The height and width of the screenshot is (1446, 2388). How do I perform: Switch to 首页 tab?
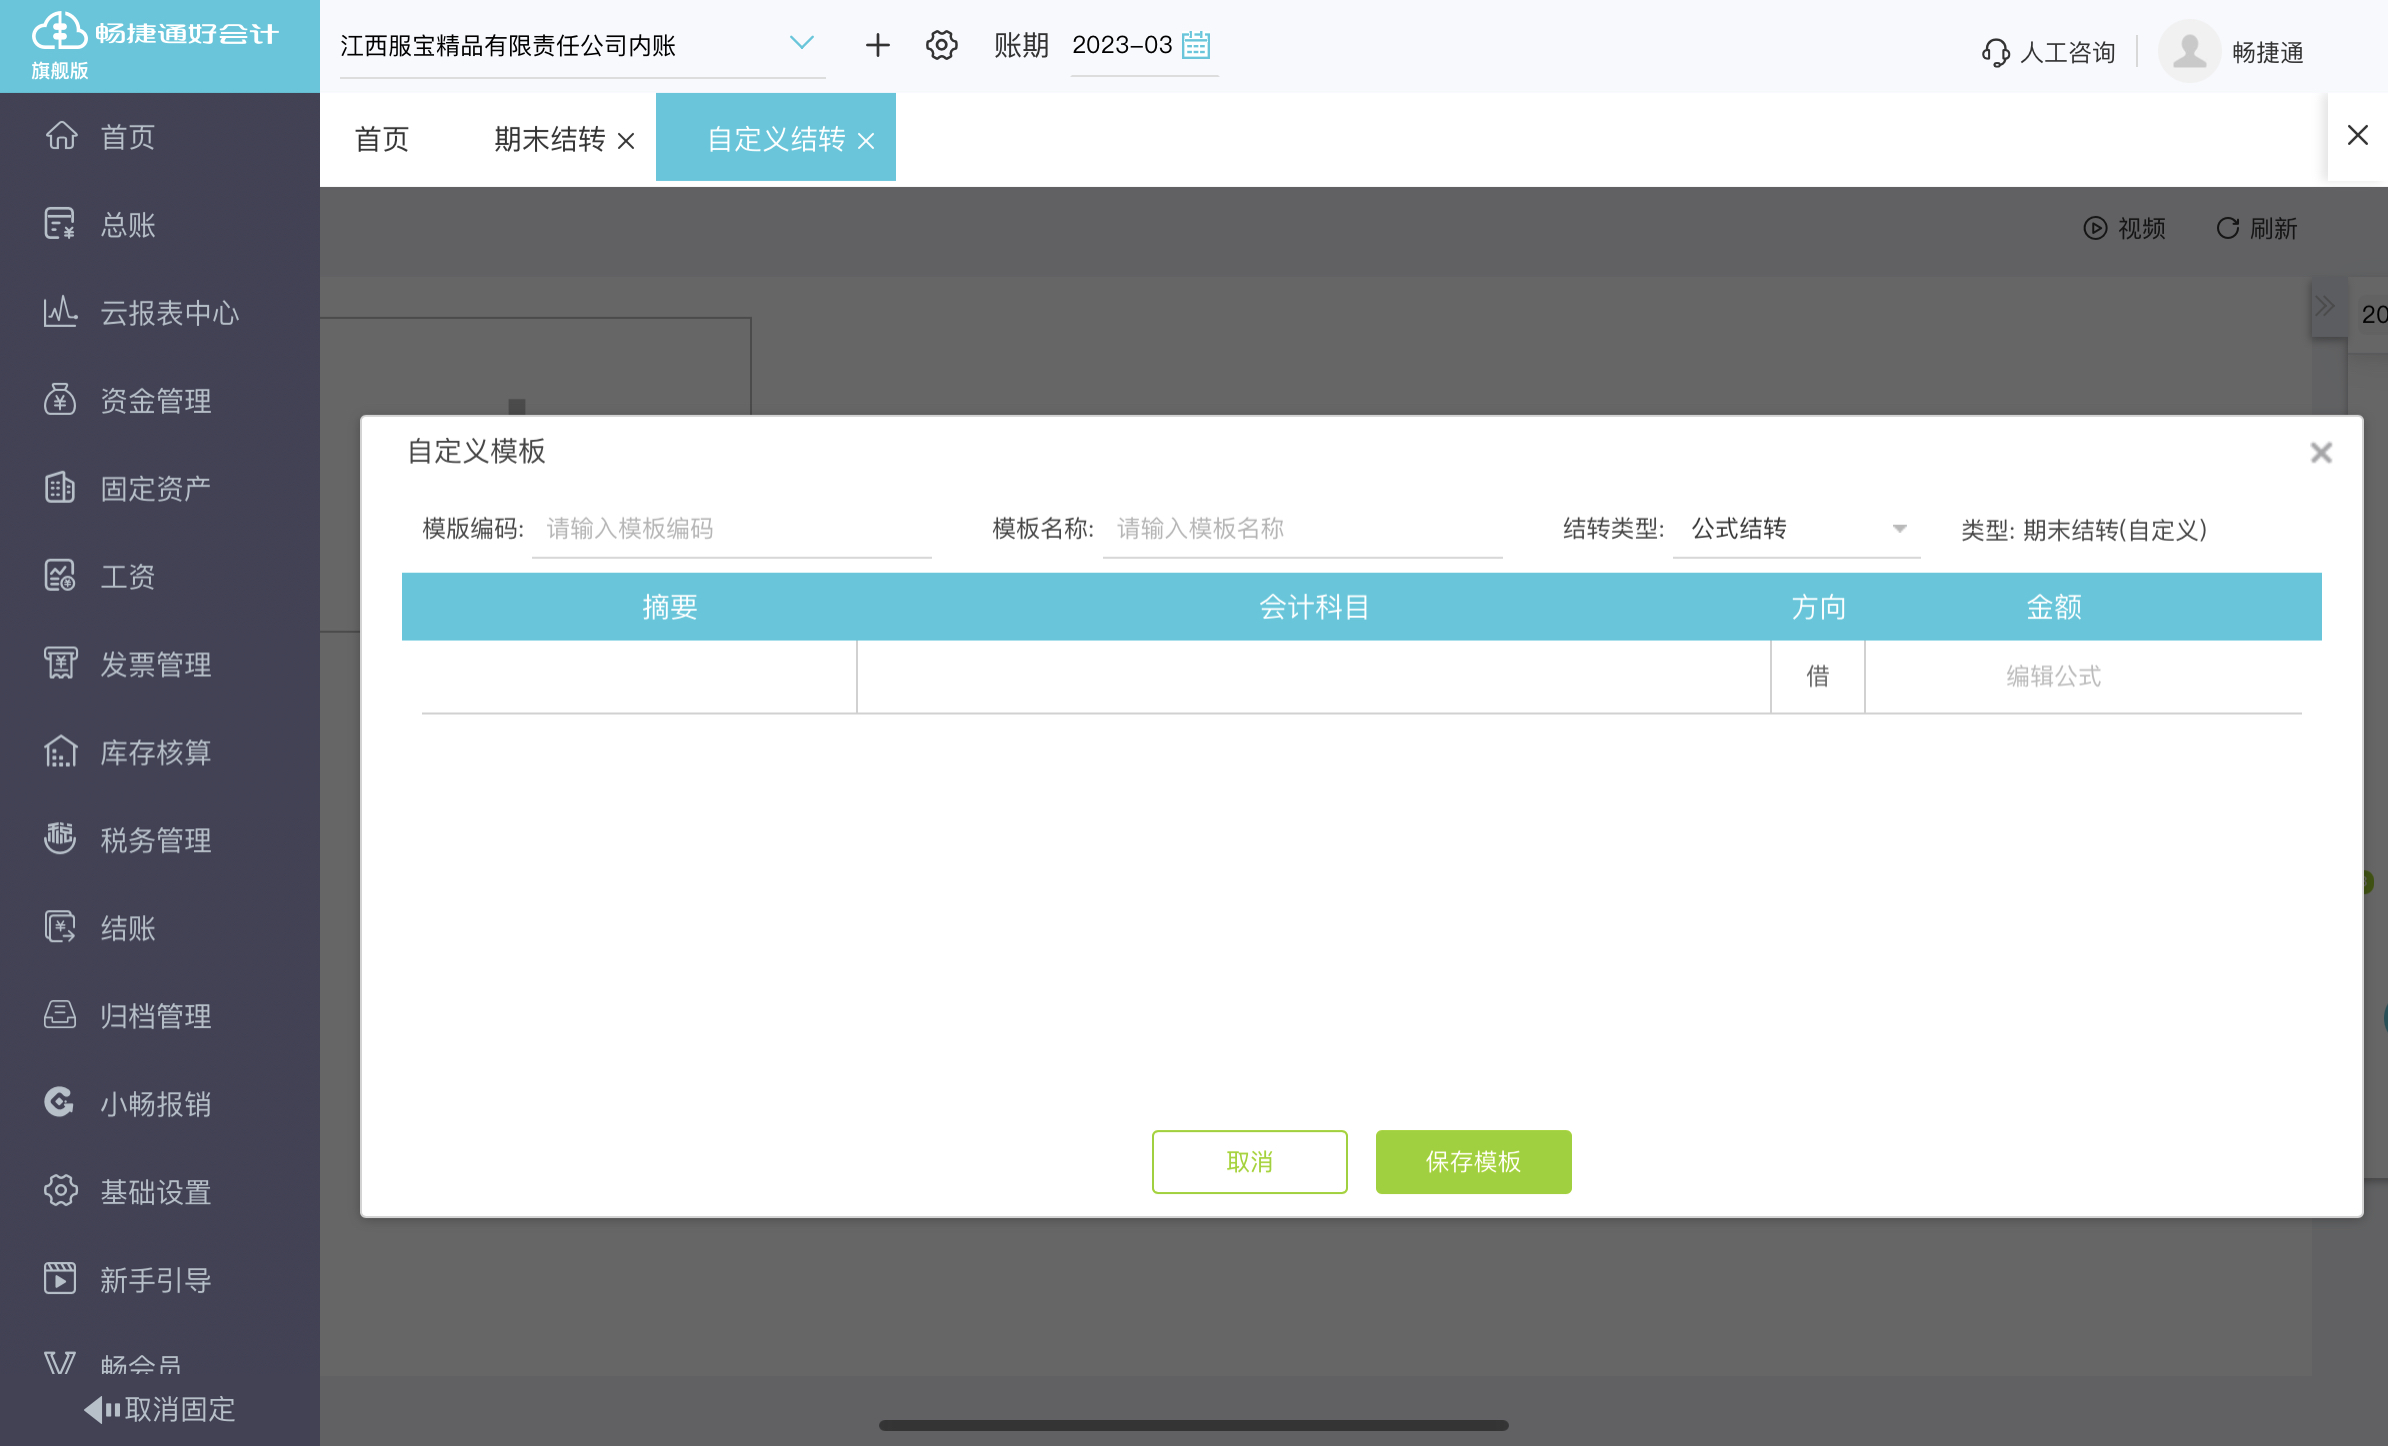pyautogui.click(x=382, y=140)
